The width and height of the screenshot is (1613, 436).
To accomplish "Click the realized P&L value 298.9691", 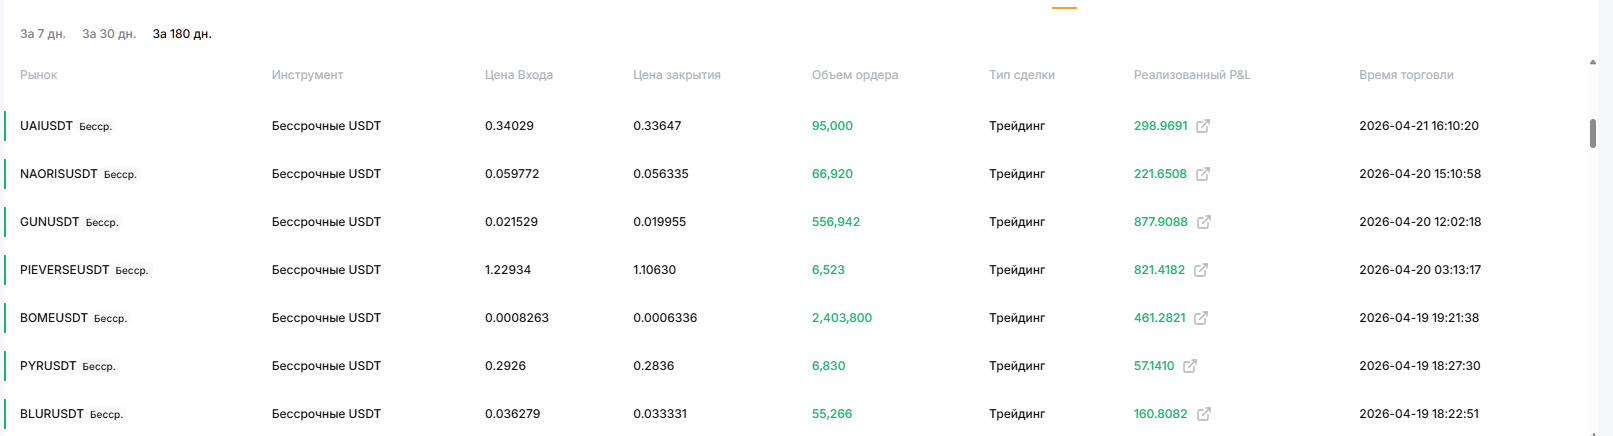I will point(1160,126).
